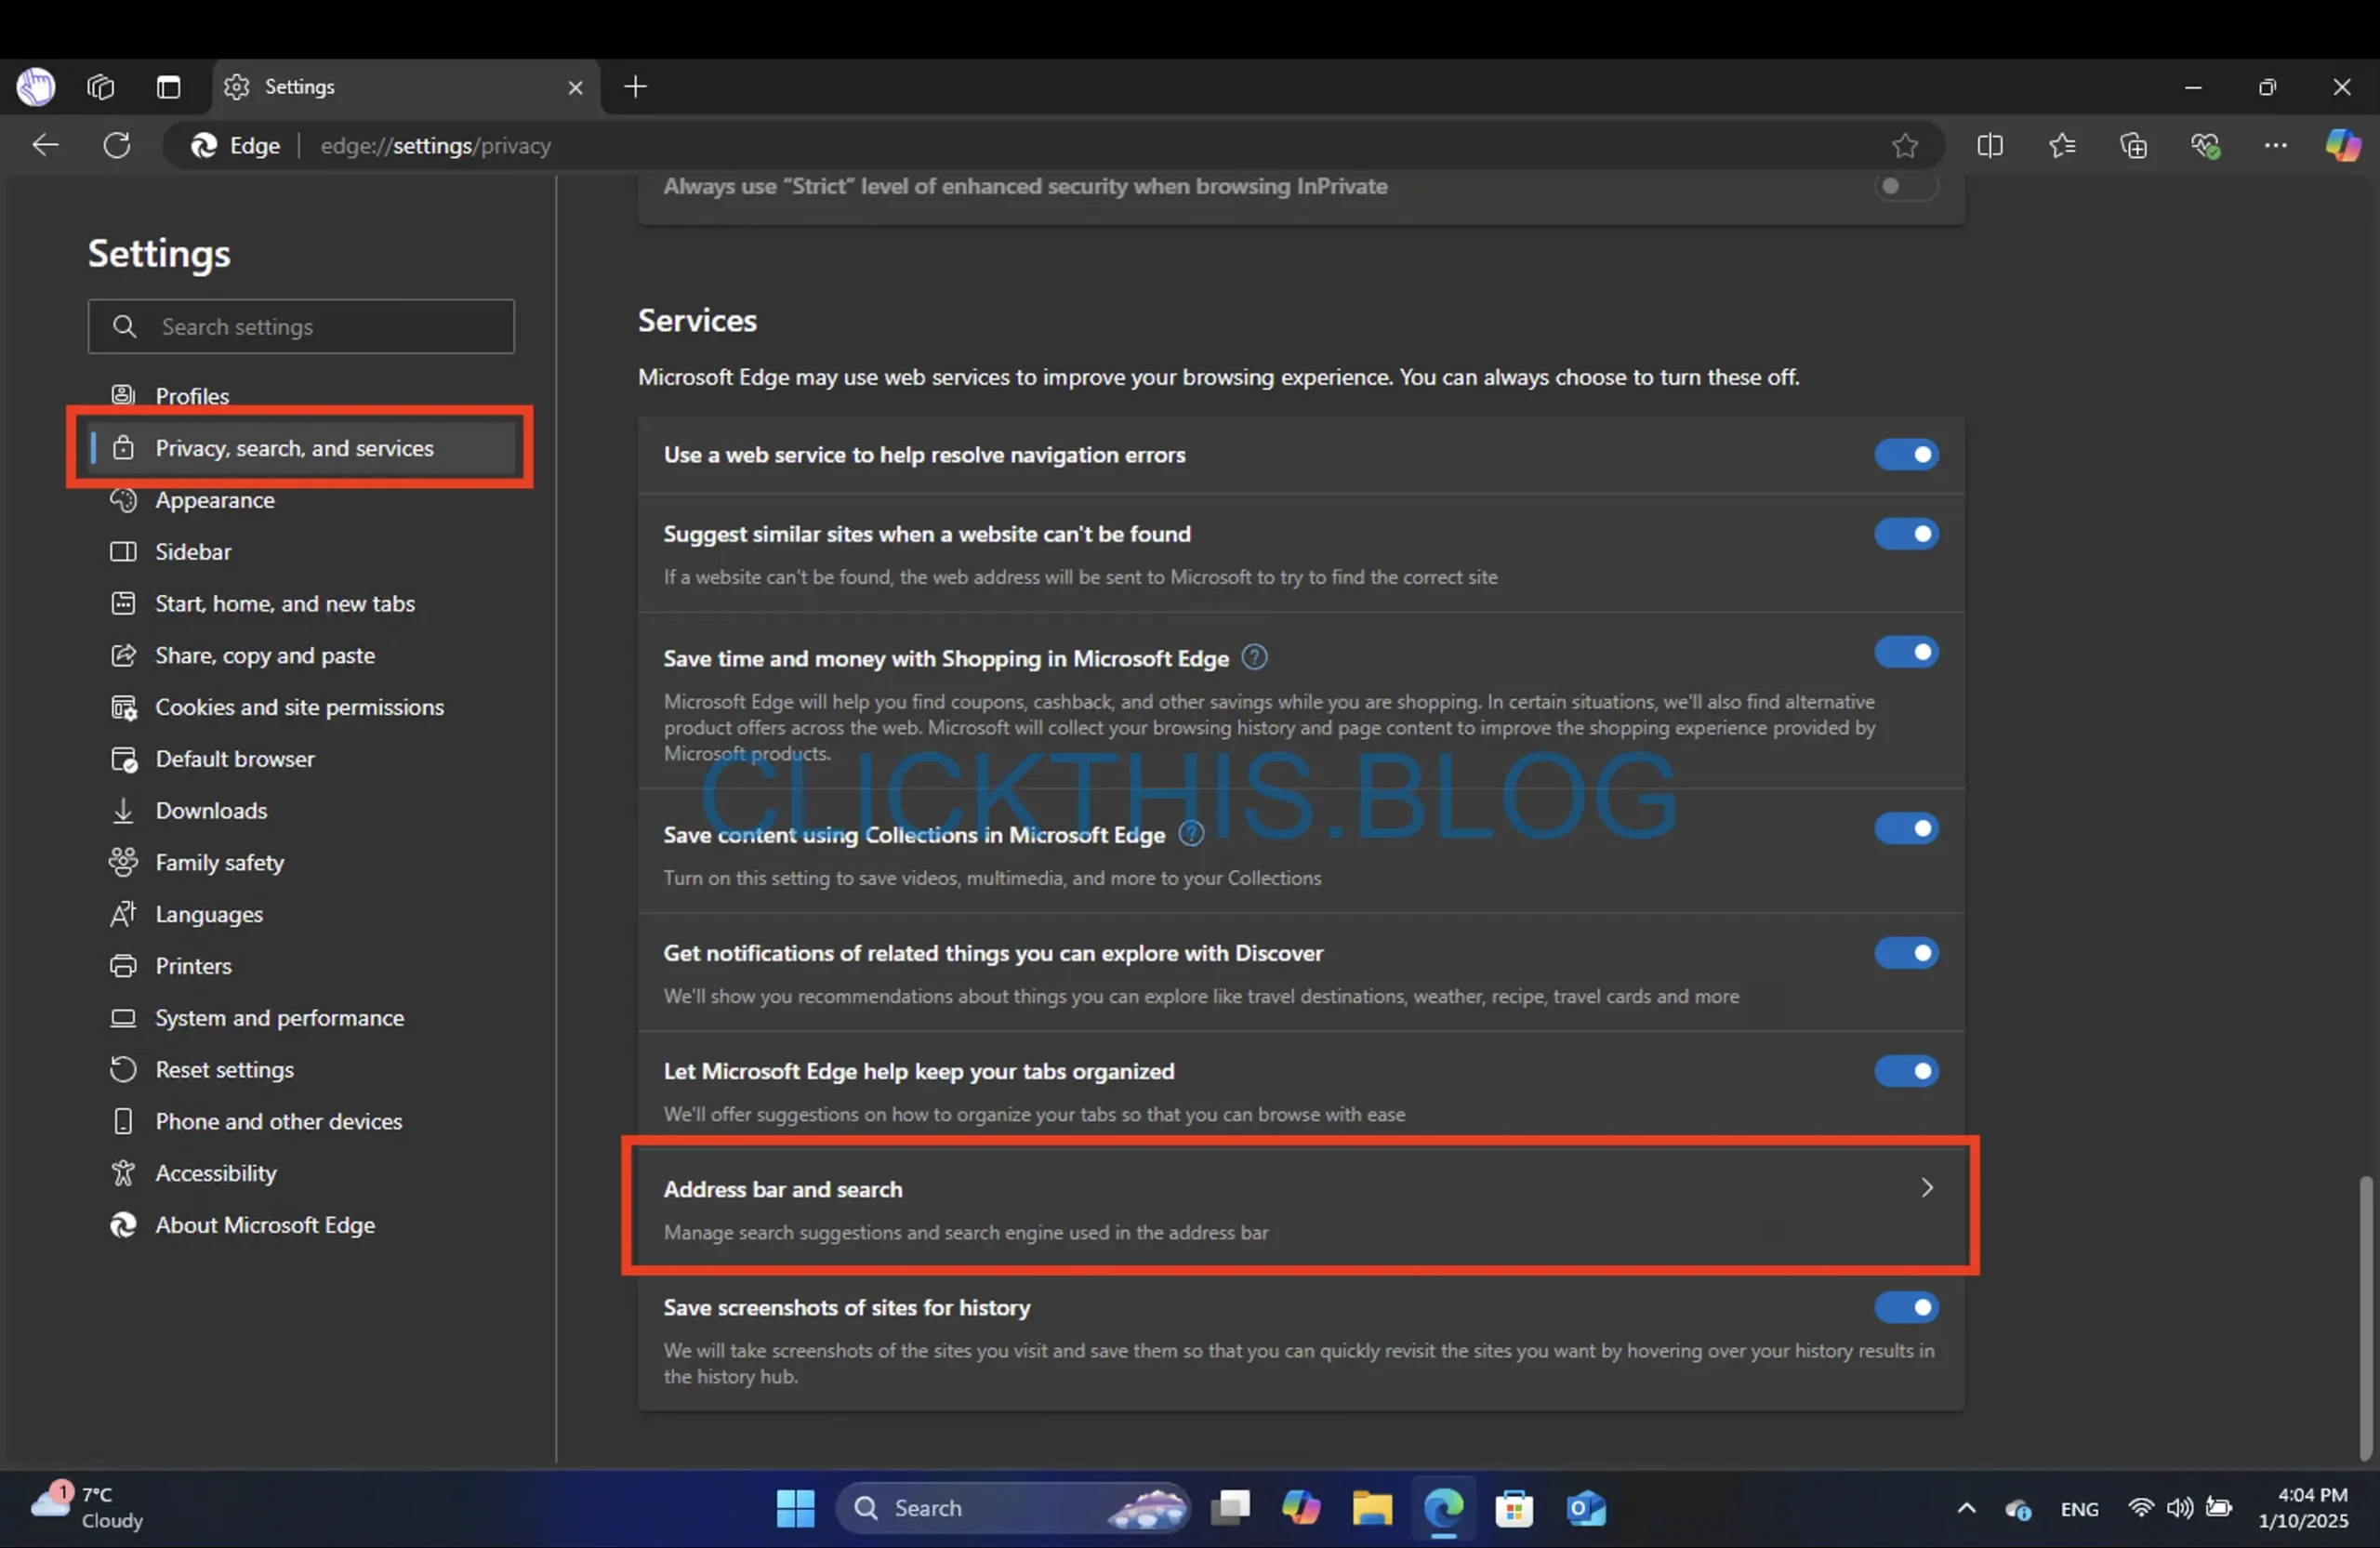Viewport: 2380px width, 1548px height.
Task: Open the Windows Start button
Action: tap(795, 1508)
